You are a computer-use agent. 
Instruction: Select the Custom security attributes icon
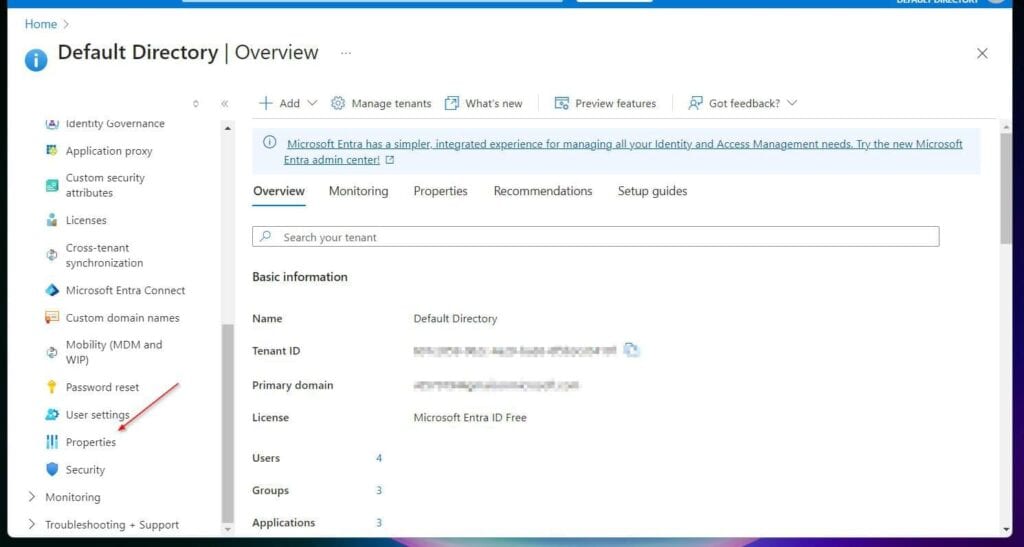(x=52, y=185)
